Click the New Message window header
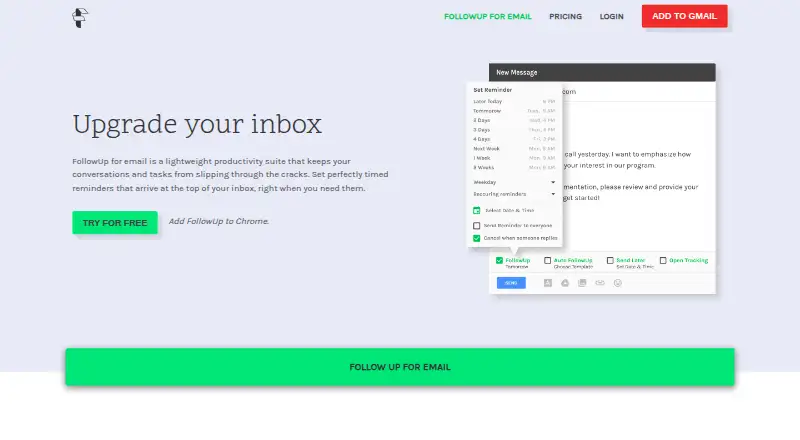This screenshot has height=440, width=800. click(602, 72)
